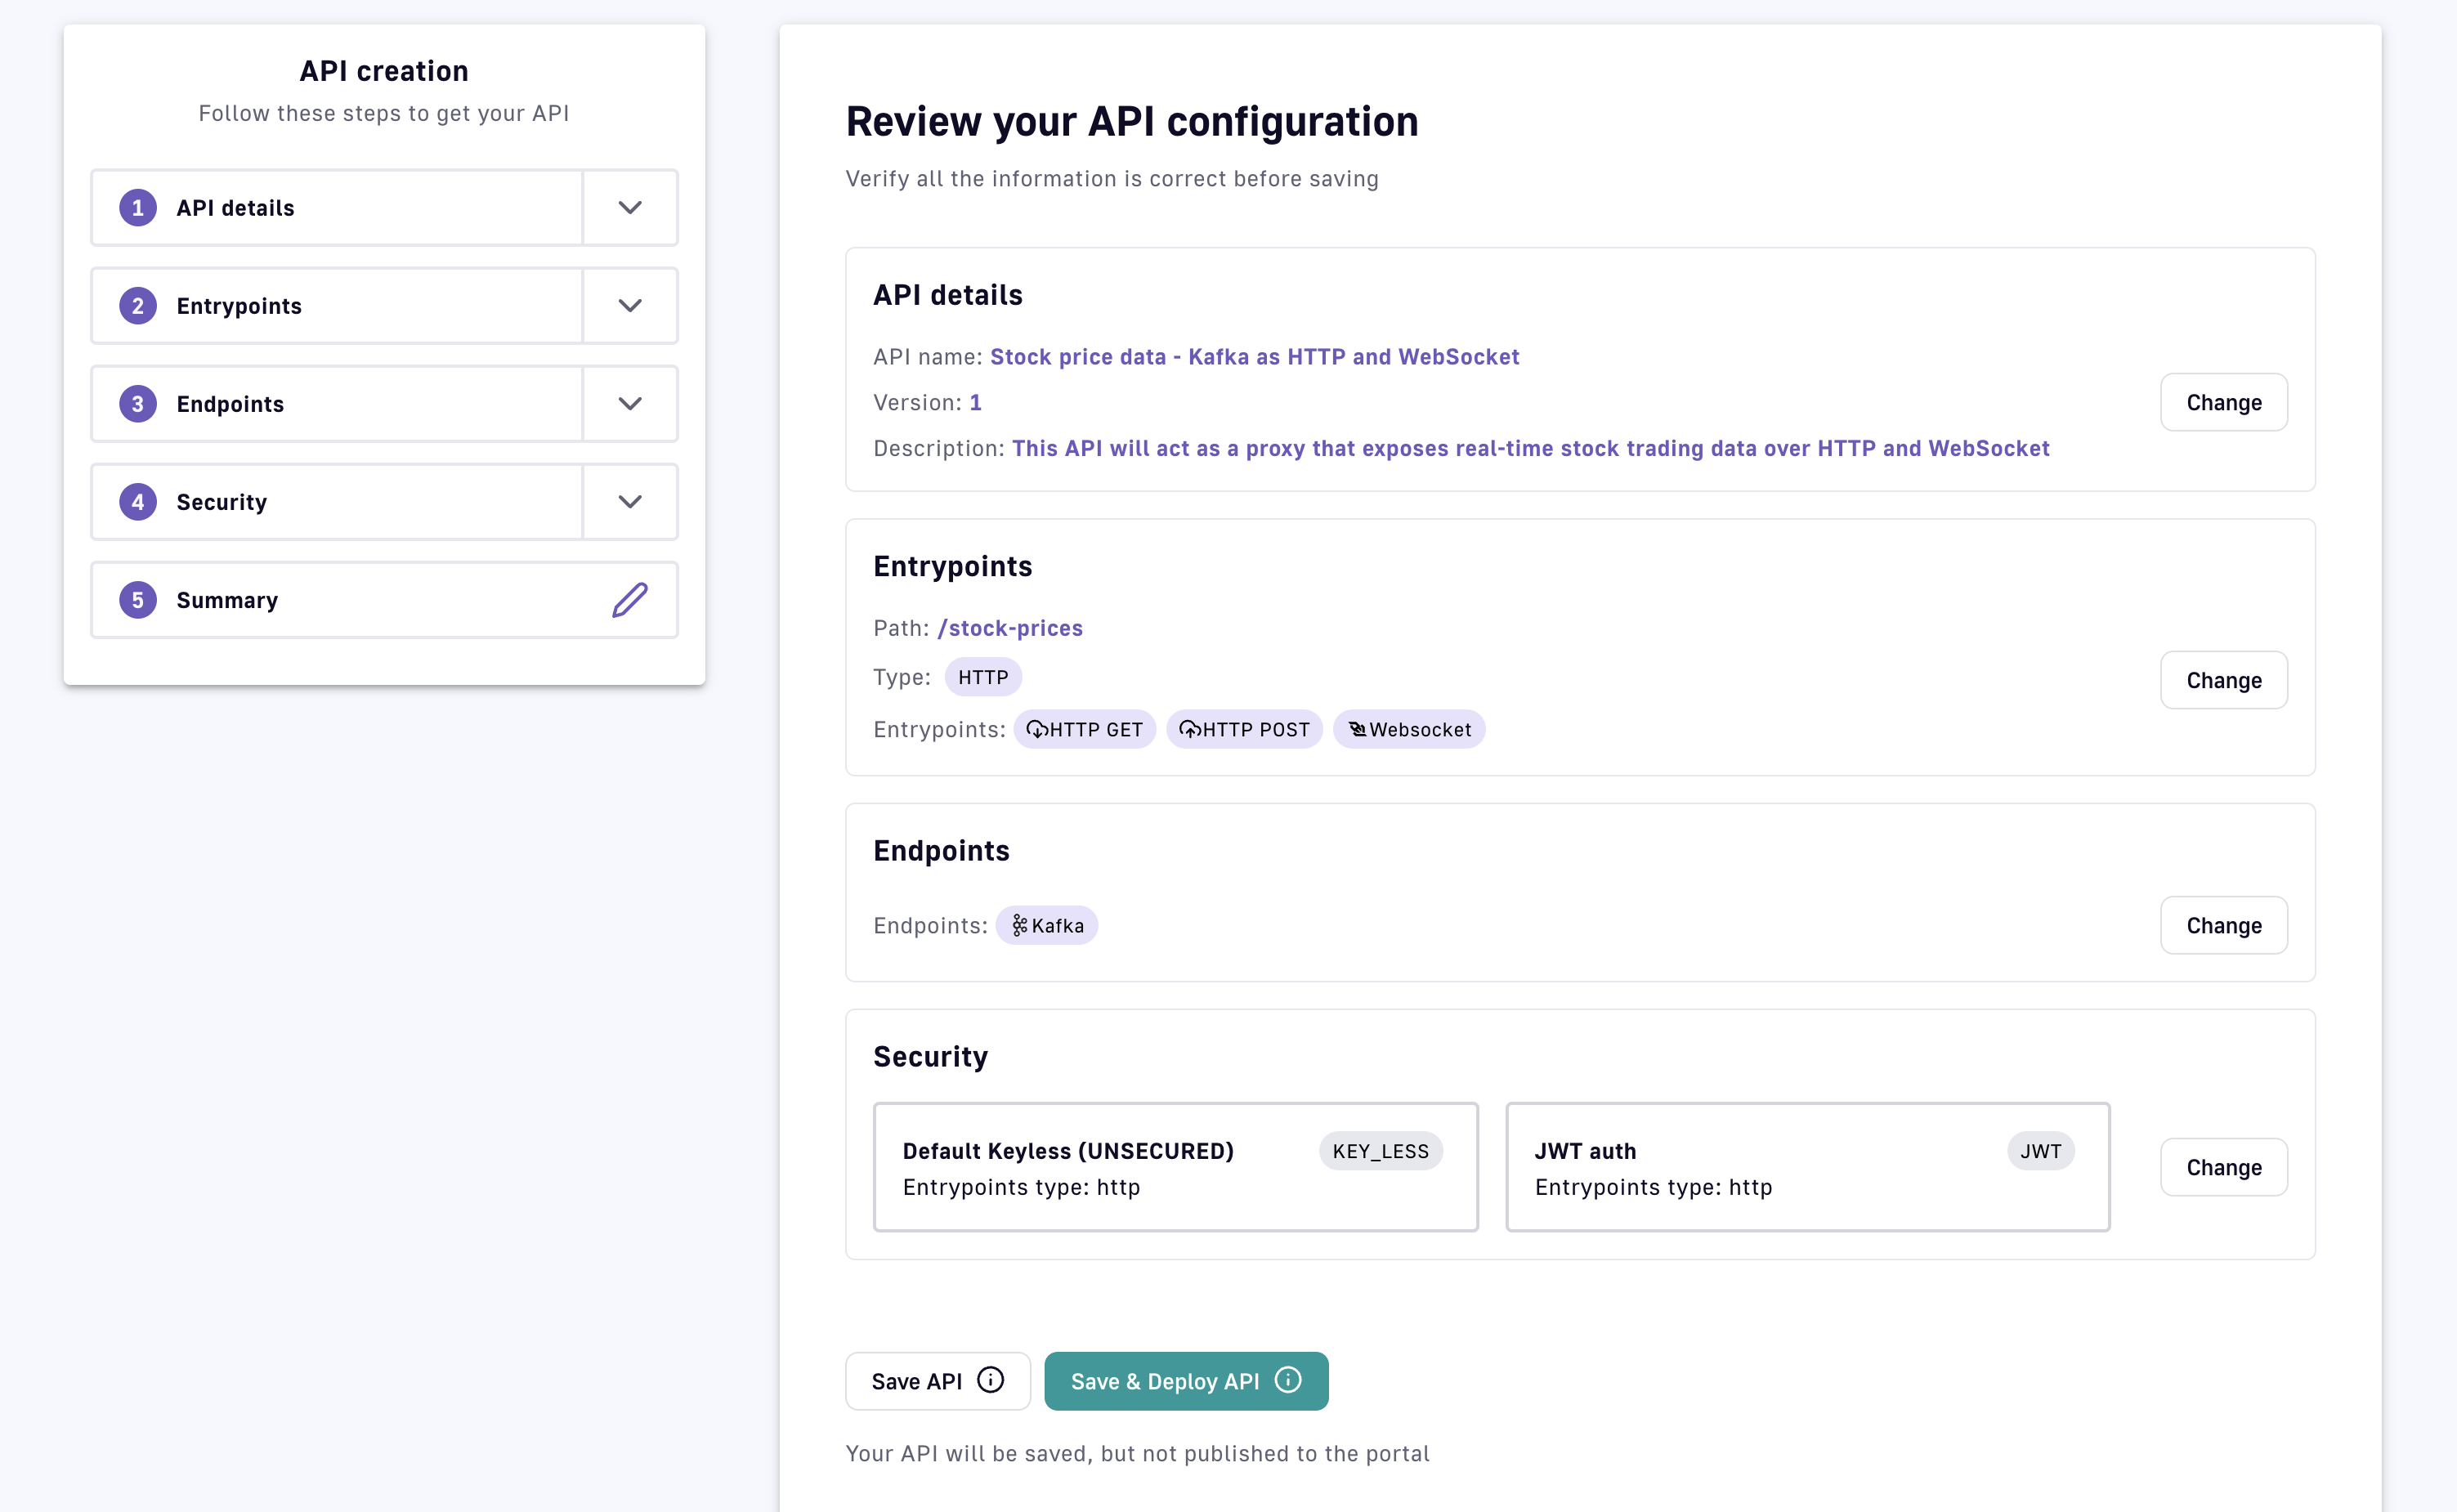
Task: Click the Kafka endpoint badge
Action: pos(1046,925)
